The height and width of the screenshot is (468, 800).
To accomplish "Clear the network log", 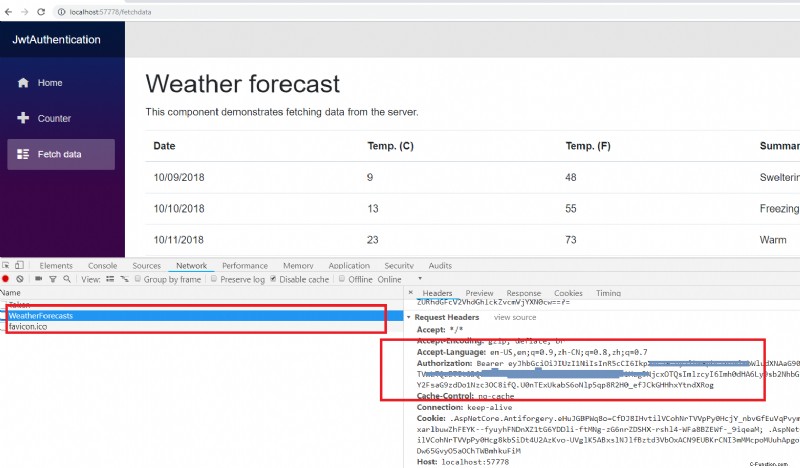I will (19, 280).
